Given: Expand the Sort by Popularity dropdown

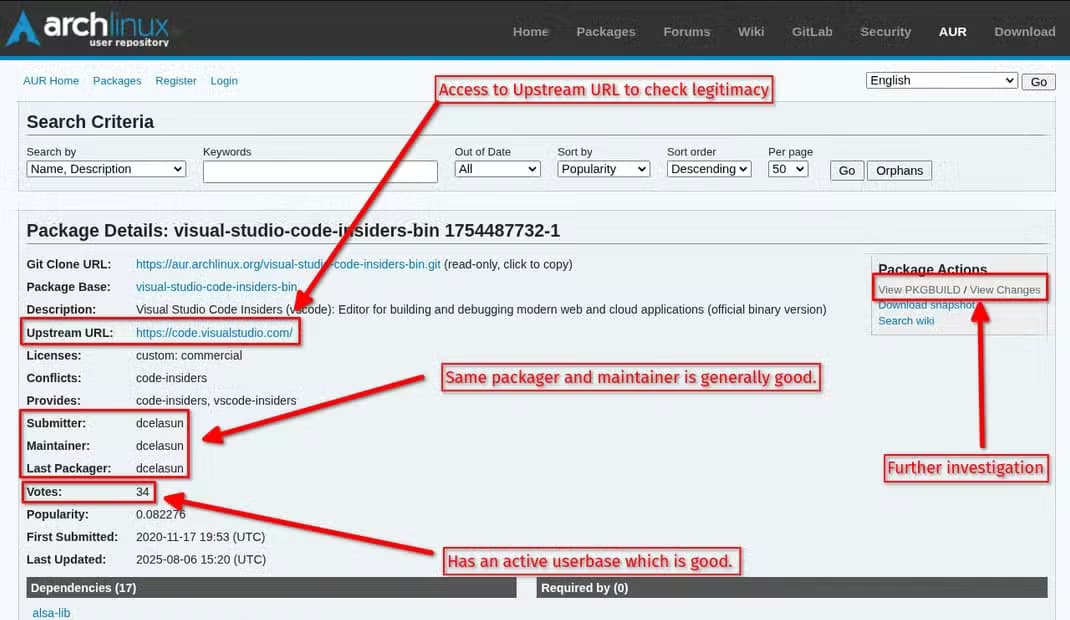Looking at the screenshot, I should pos(603,169).
